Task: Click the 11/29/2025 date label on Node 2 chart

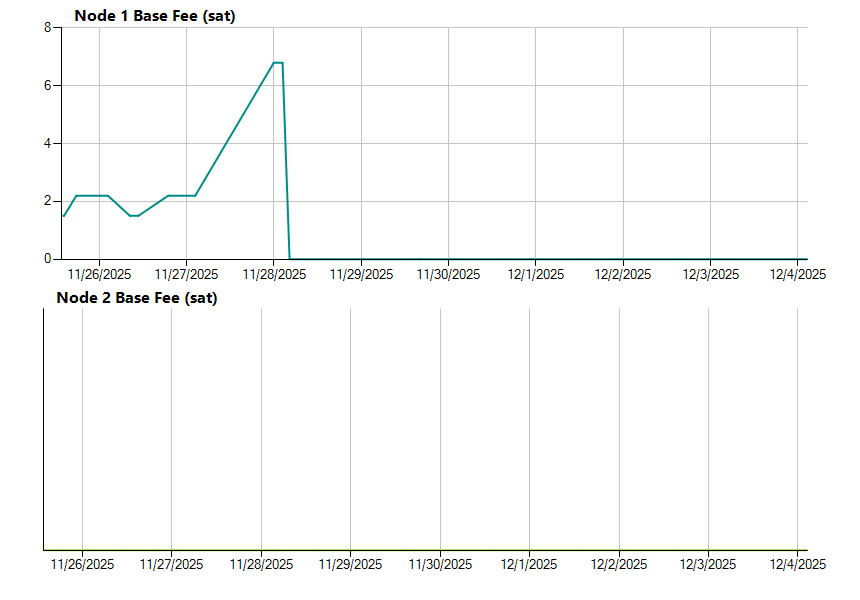Action: 350,564
